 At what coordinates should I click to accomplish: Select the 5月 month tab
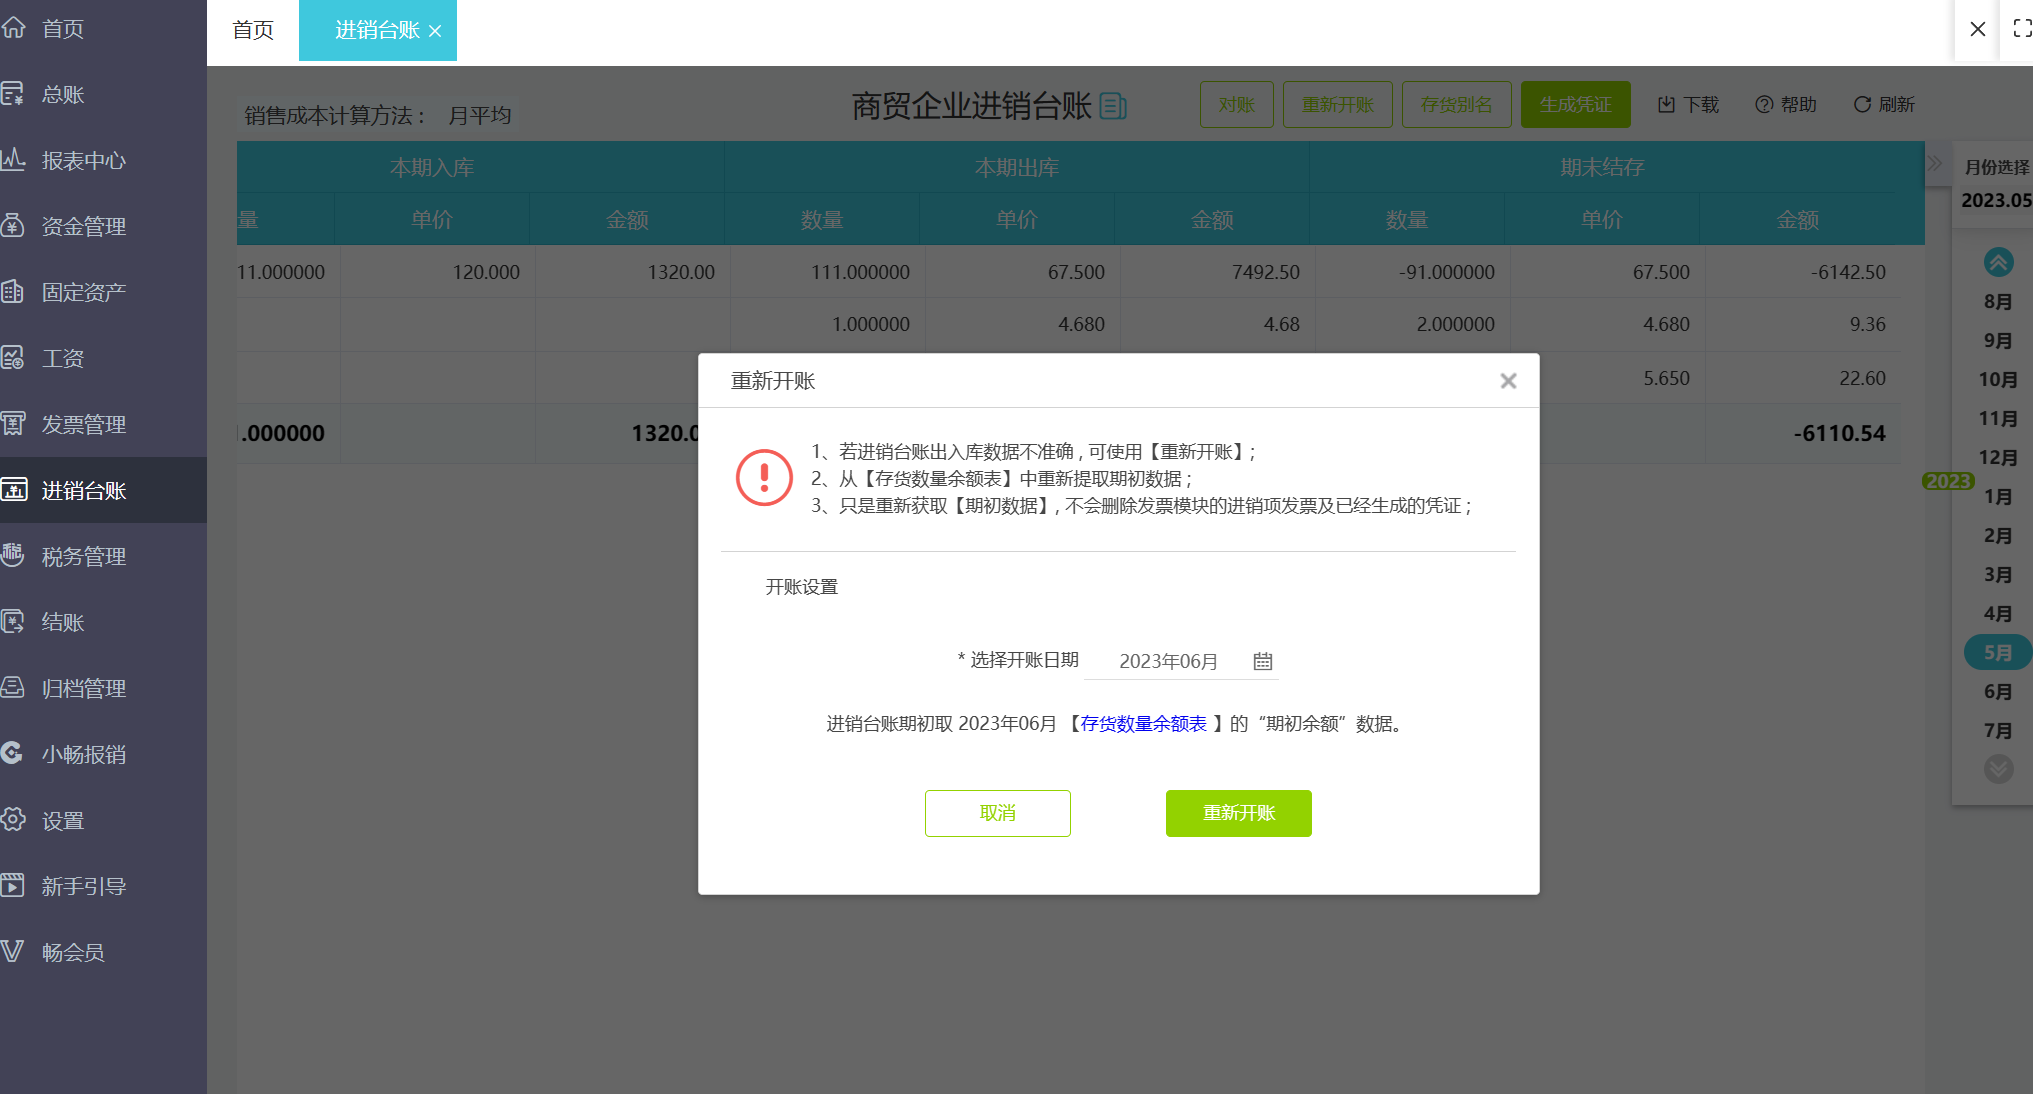tap(1998, 653)
